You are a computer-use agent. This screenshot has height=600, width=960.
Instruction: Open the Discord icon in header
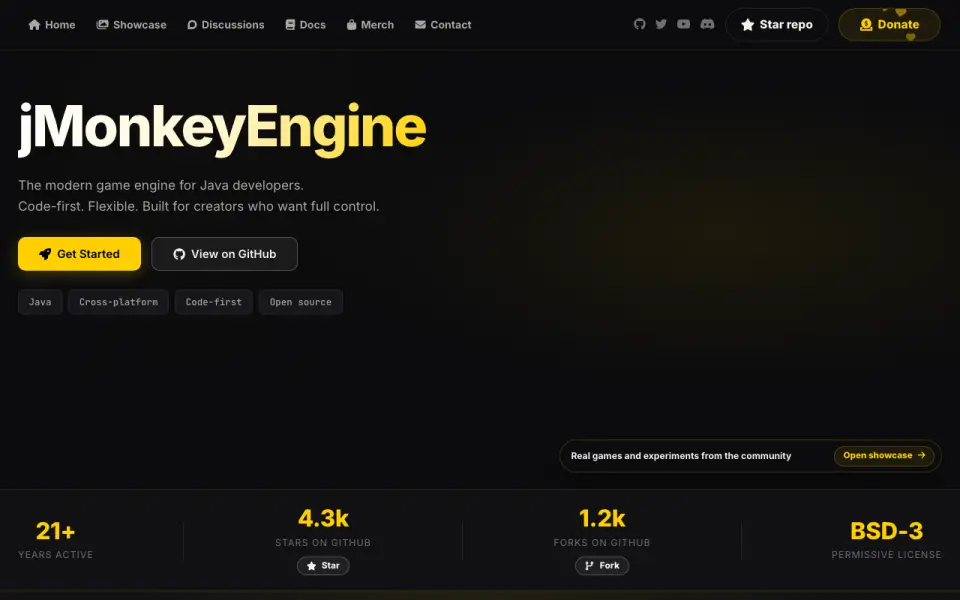click(x=707, y=24)
